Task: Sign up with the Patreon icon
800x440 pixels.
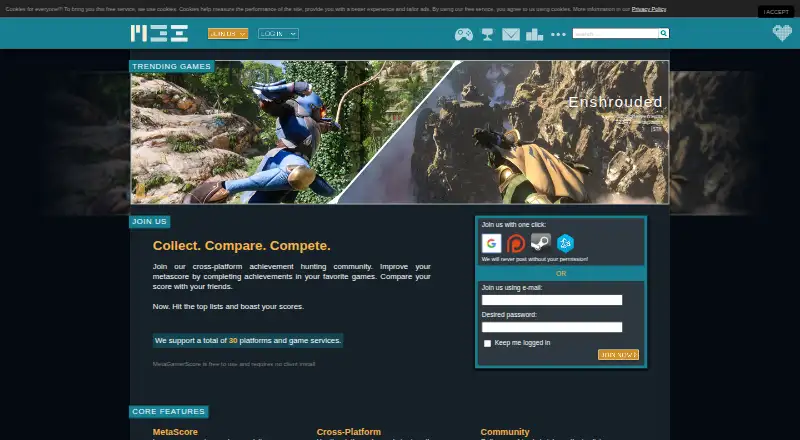Action: (516, 243)
